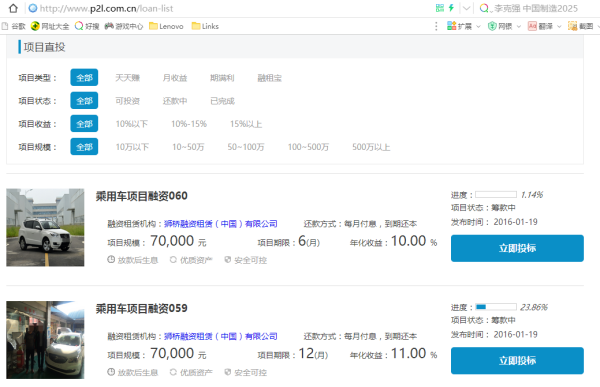Click the 11.00 % yield in project 059

coord(414,354)
